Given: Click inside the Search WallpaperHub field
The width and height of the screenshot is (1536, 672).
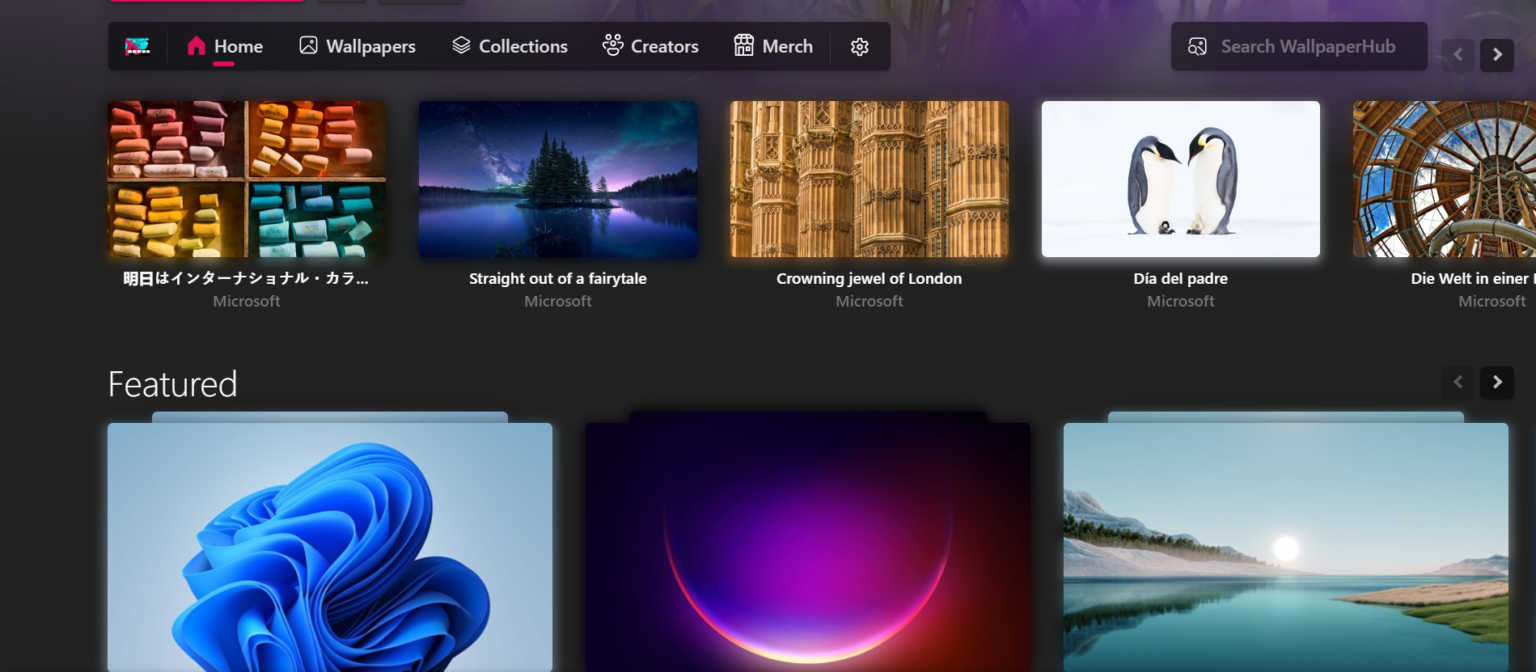Looking at the screenshot, I should (1310, 45).
